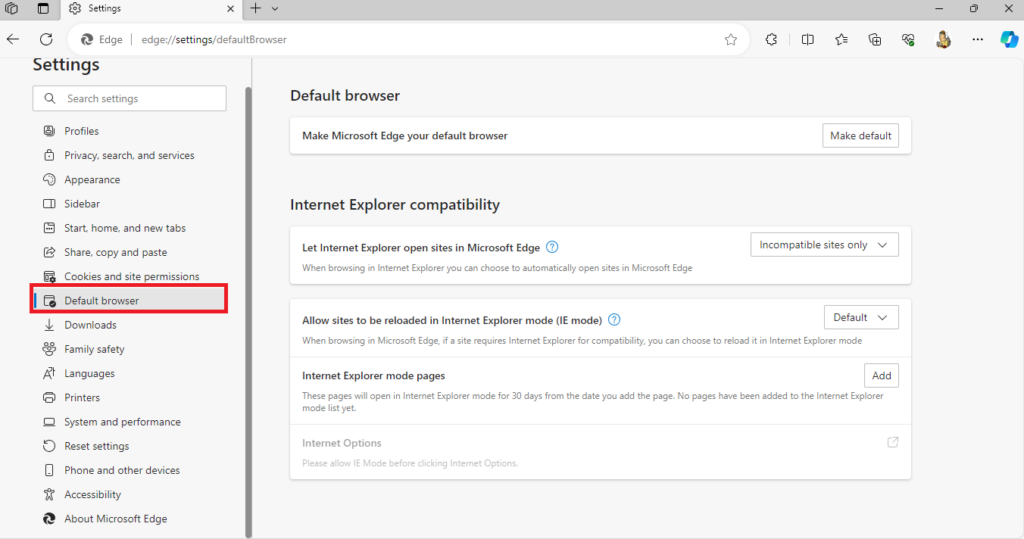Open the Extensions puzzle icon

pos(771,40)
